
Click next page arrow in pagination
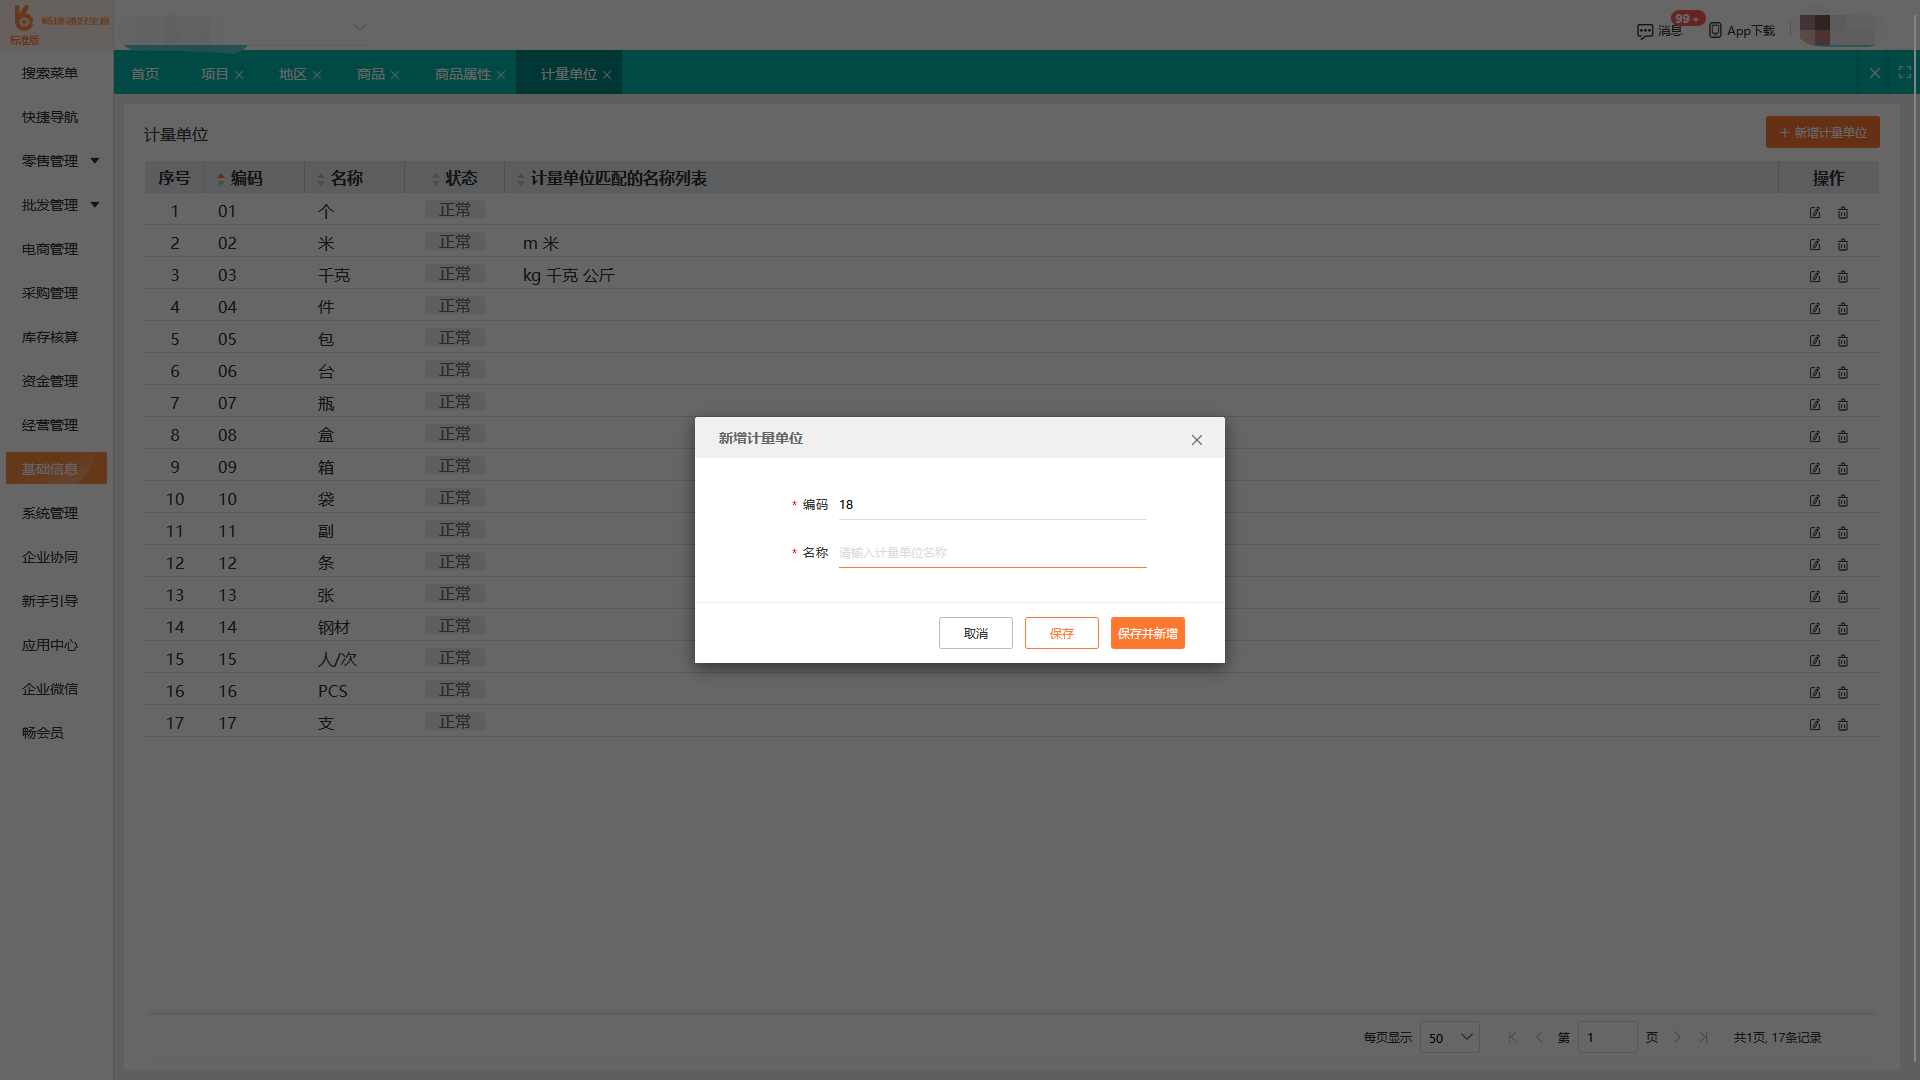tap(1677, 1038)
